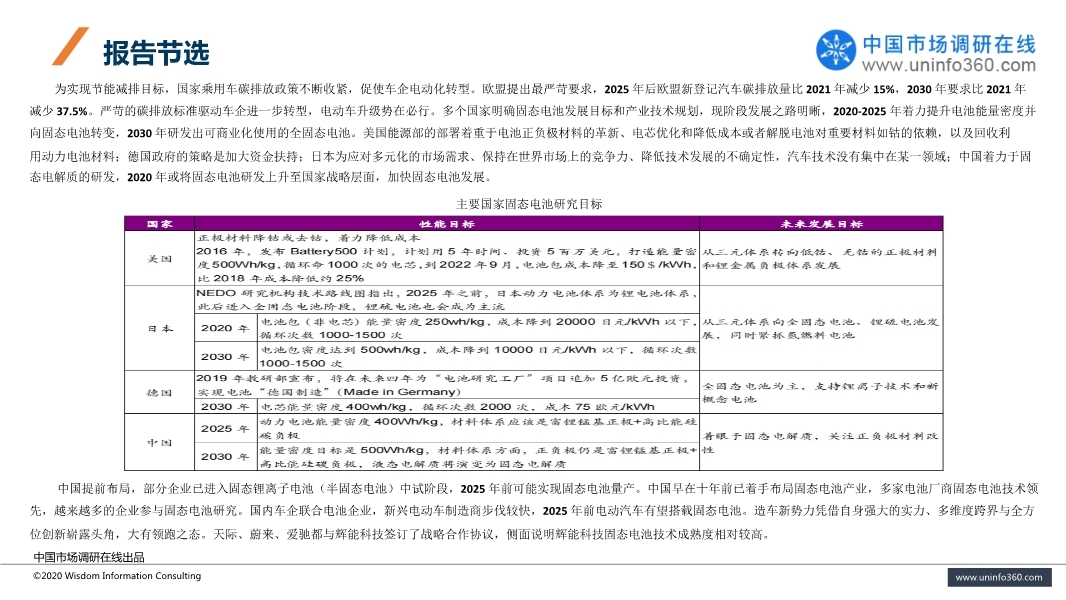Open the www.uninfo360.com dark footer box
Viewport: 1066px width, 600px height.
(998, 577)
